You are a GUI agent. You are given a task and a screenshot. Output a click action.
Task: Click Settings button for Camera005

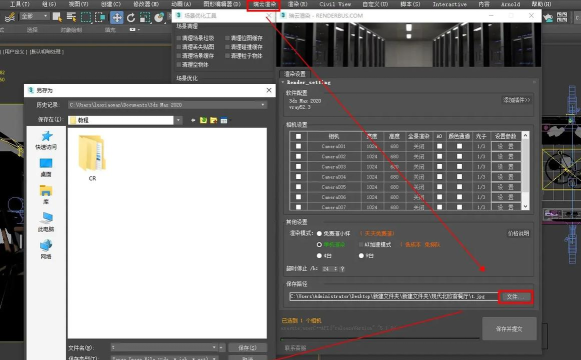pos(505,187)
